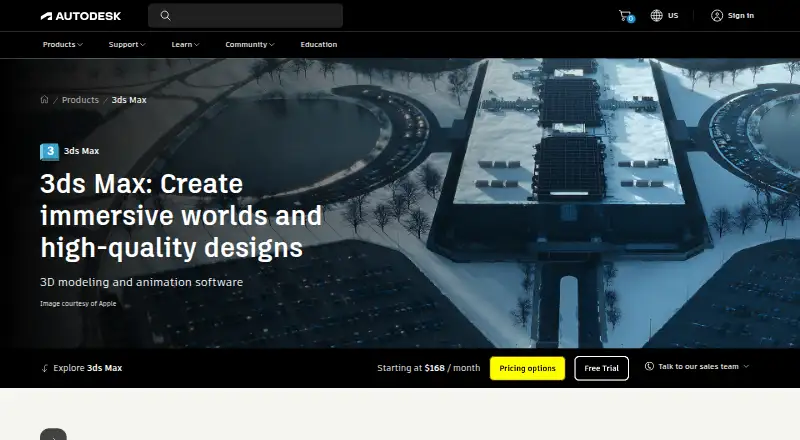Click the home breadcrumb icon
Image resolution: width=800 pixels, height=440 pixels.
click(44, 100)
